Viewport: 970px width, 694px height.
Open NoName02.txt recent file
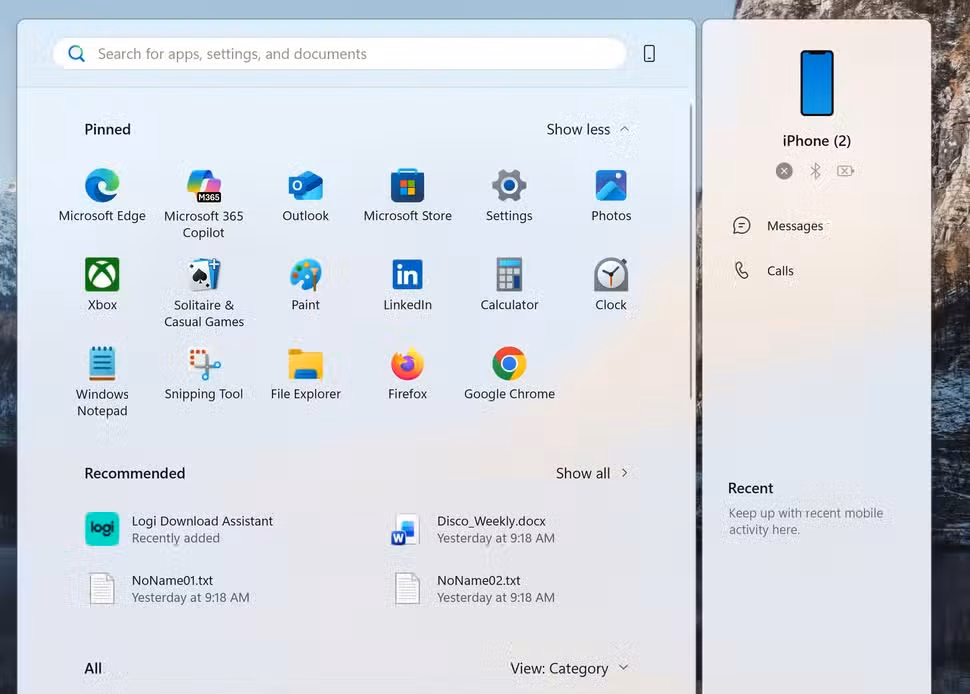click(x=474, y=589)
